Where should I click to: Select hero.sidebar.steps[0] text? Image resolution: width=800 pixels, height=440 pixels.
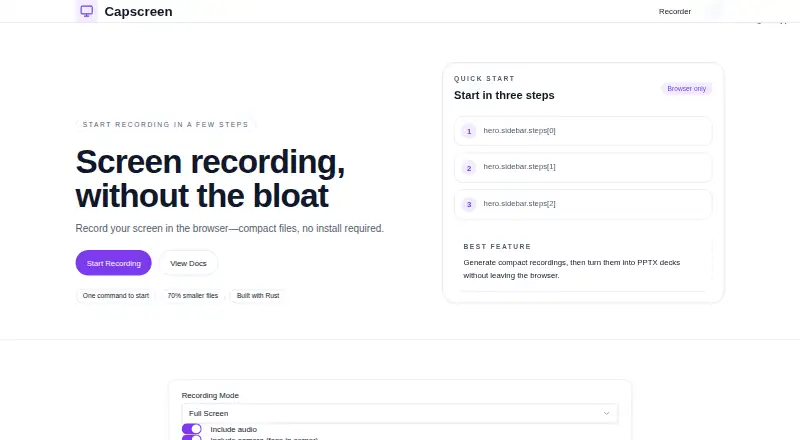[x=519, y=131]
